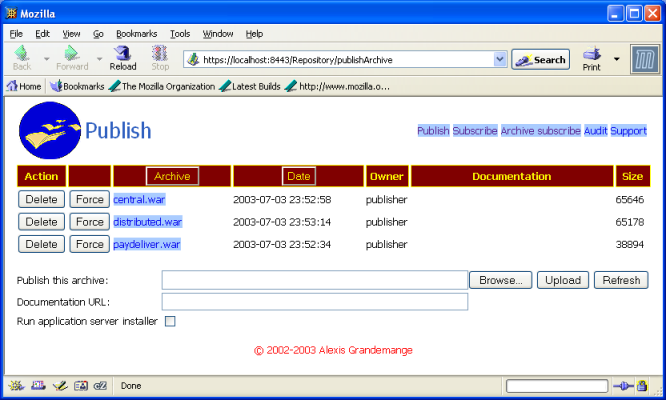Screen dimensions: 666x400
Task: Click the Navigator icon in status bar
Action: (x=17, y=385)
